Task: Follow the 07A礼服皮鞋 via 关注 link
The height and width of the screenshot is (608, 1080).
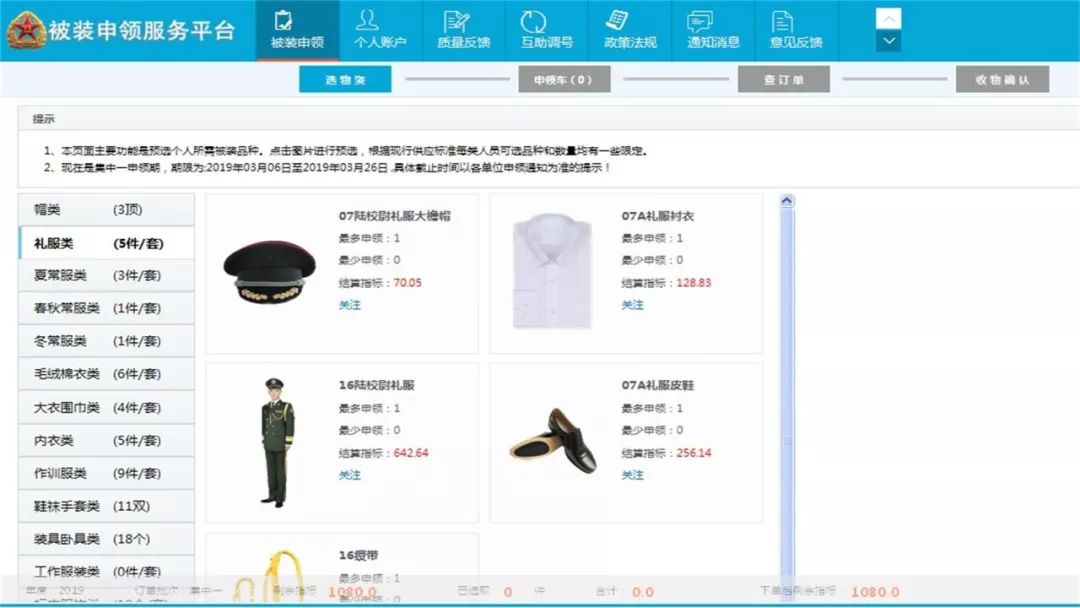Action: tap(632, 477)
